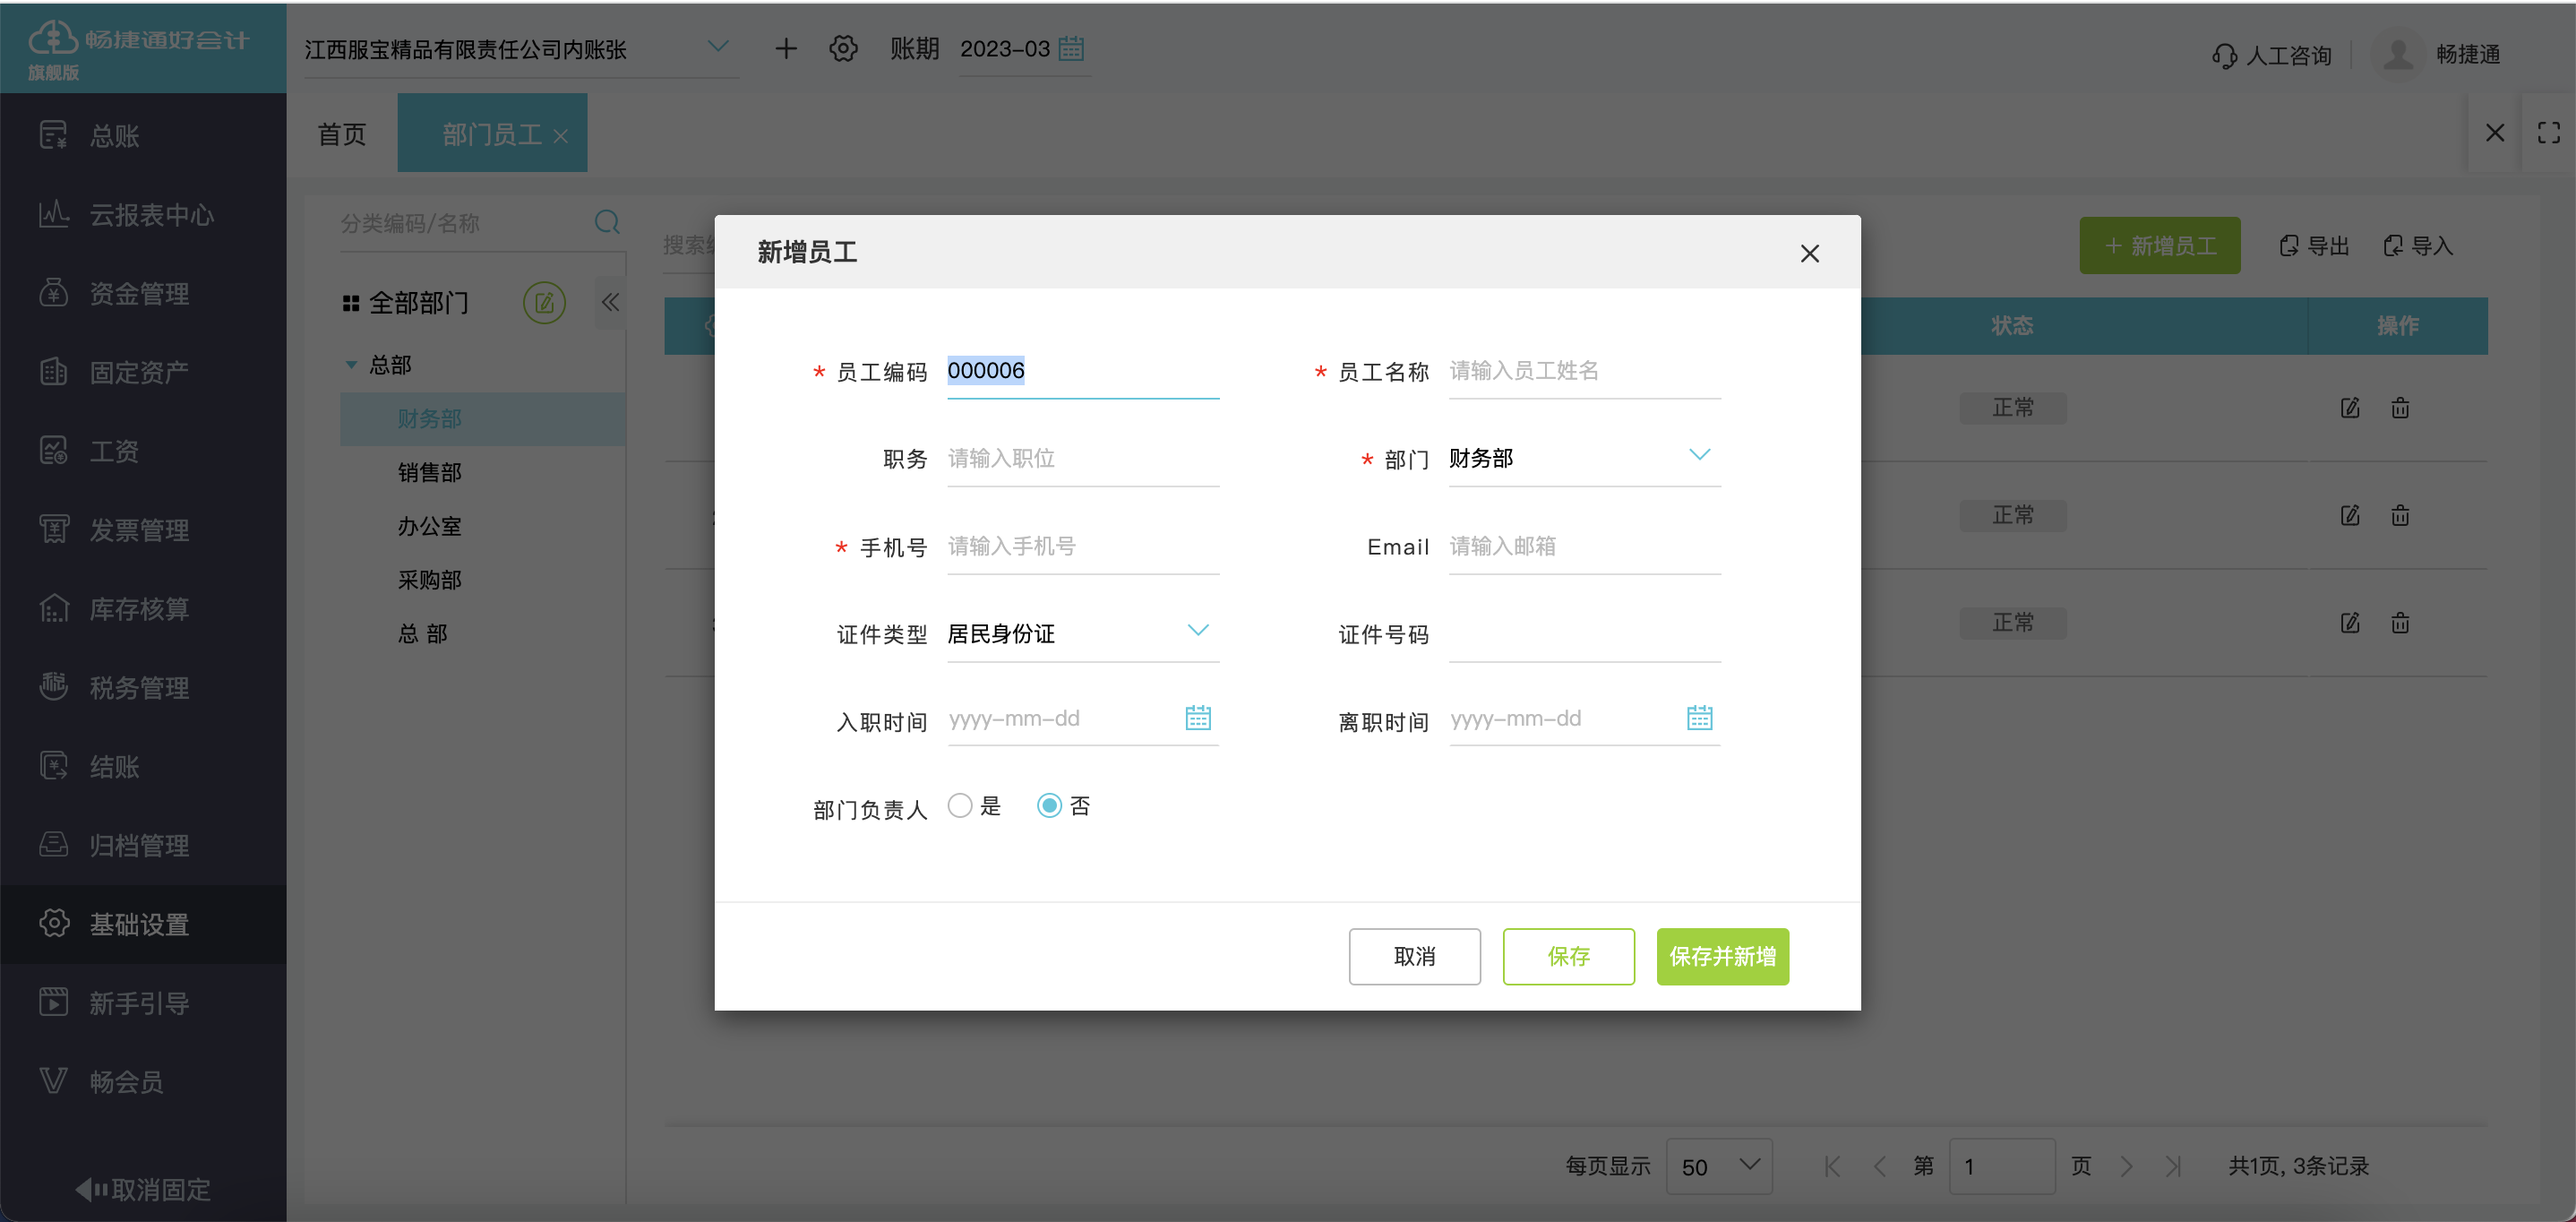
Task: Expand the 证件类型 dropdown
Action: 1199,633
